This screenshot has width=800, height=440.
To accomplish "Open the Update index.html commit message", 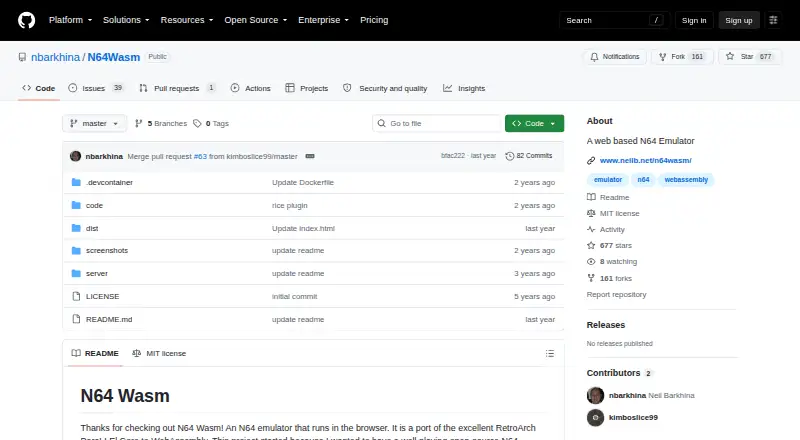I will 303,228.
